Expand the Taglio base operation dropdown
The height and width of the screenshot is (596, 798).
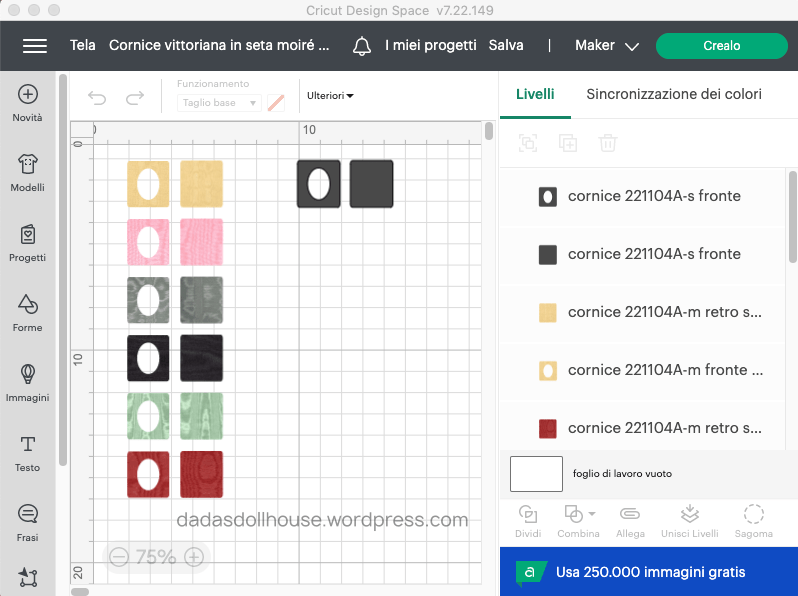[219, 103]
